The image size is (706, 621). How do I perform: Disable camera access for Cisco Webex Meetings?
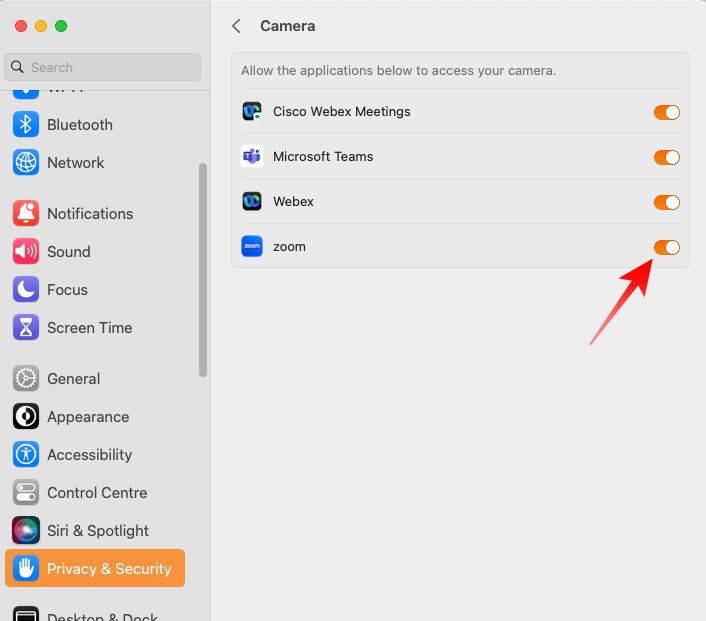[666, 112]
